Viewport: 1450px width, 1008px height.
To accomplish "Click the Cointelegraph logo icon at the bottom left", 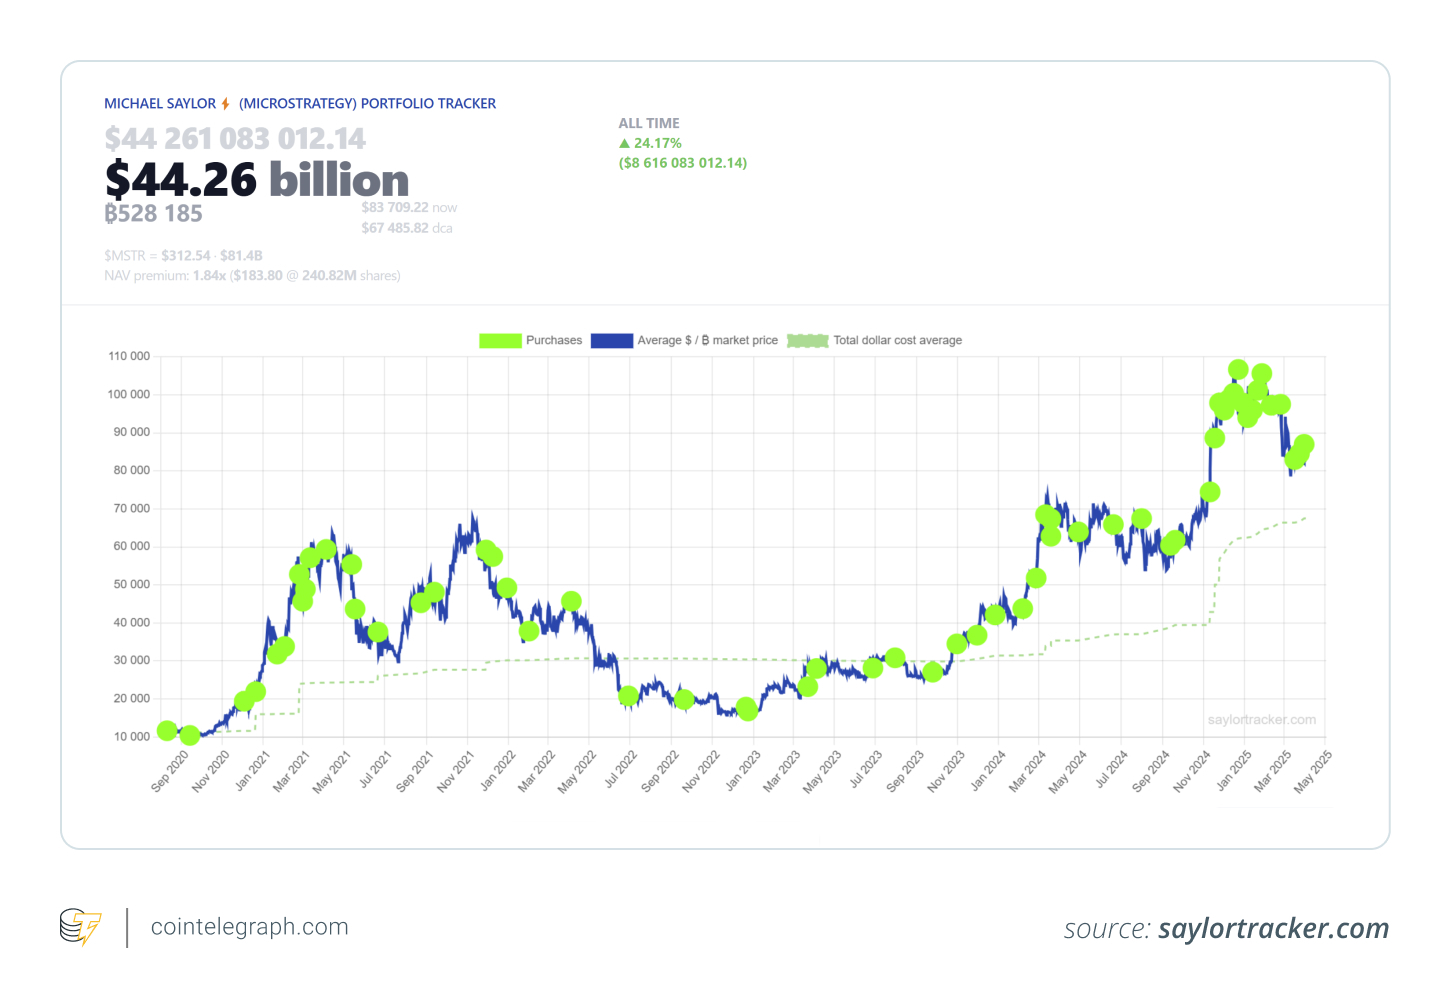I will [80, 927].
